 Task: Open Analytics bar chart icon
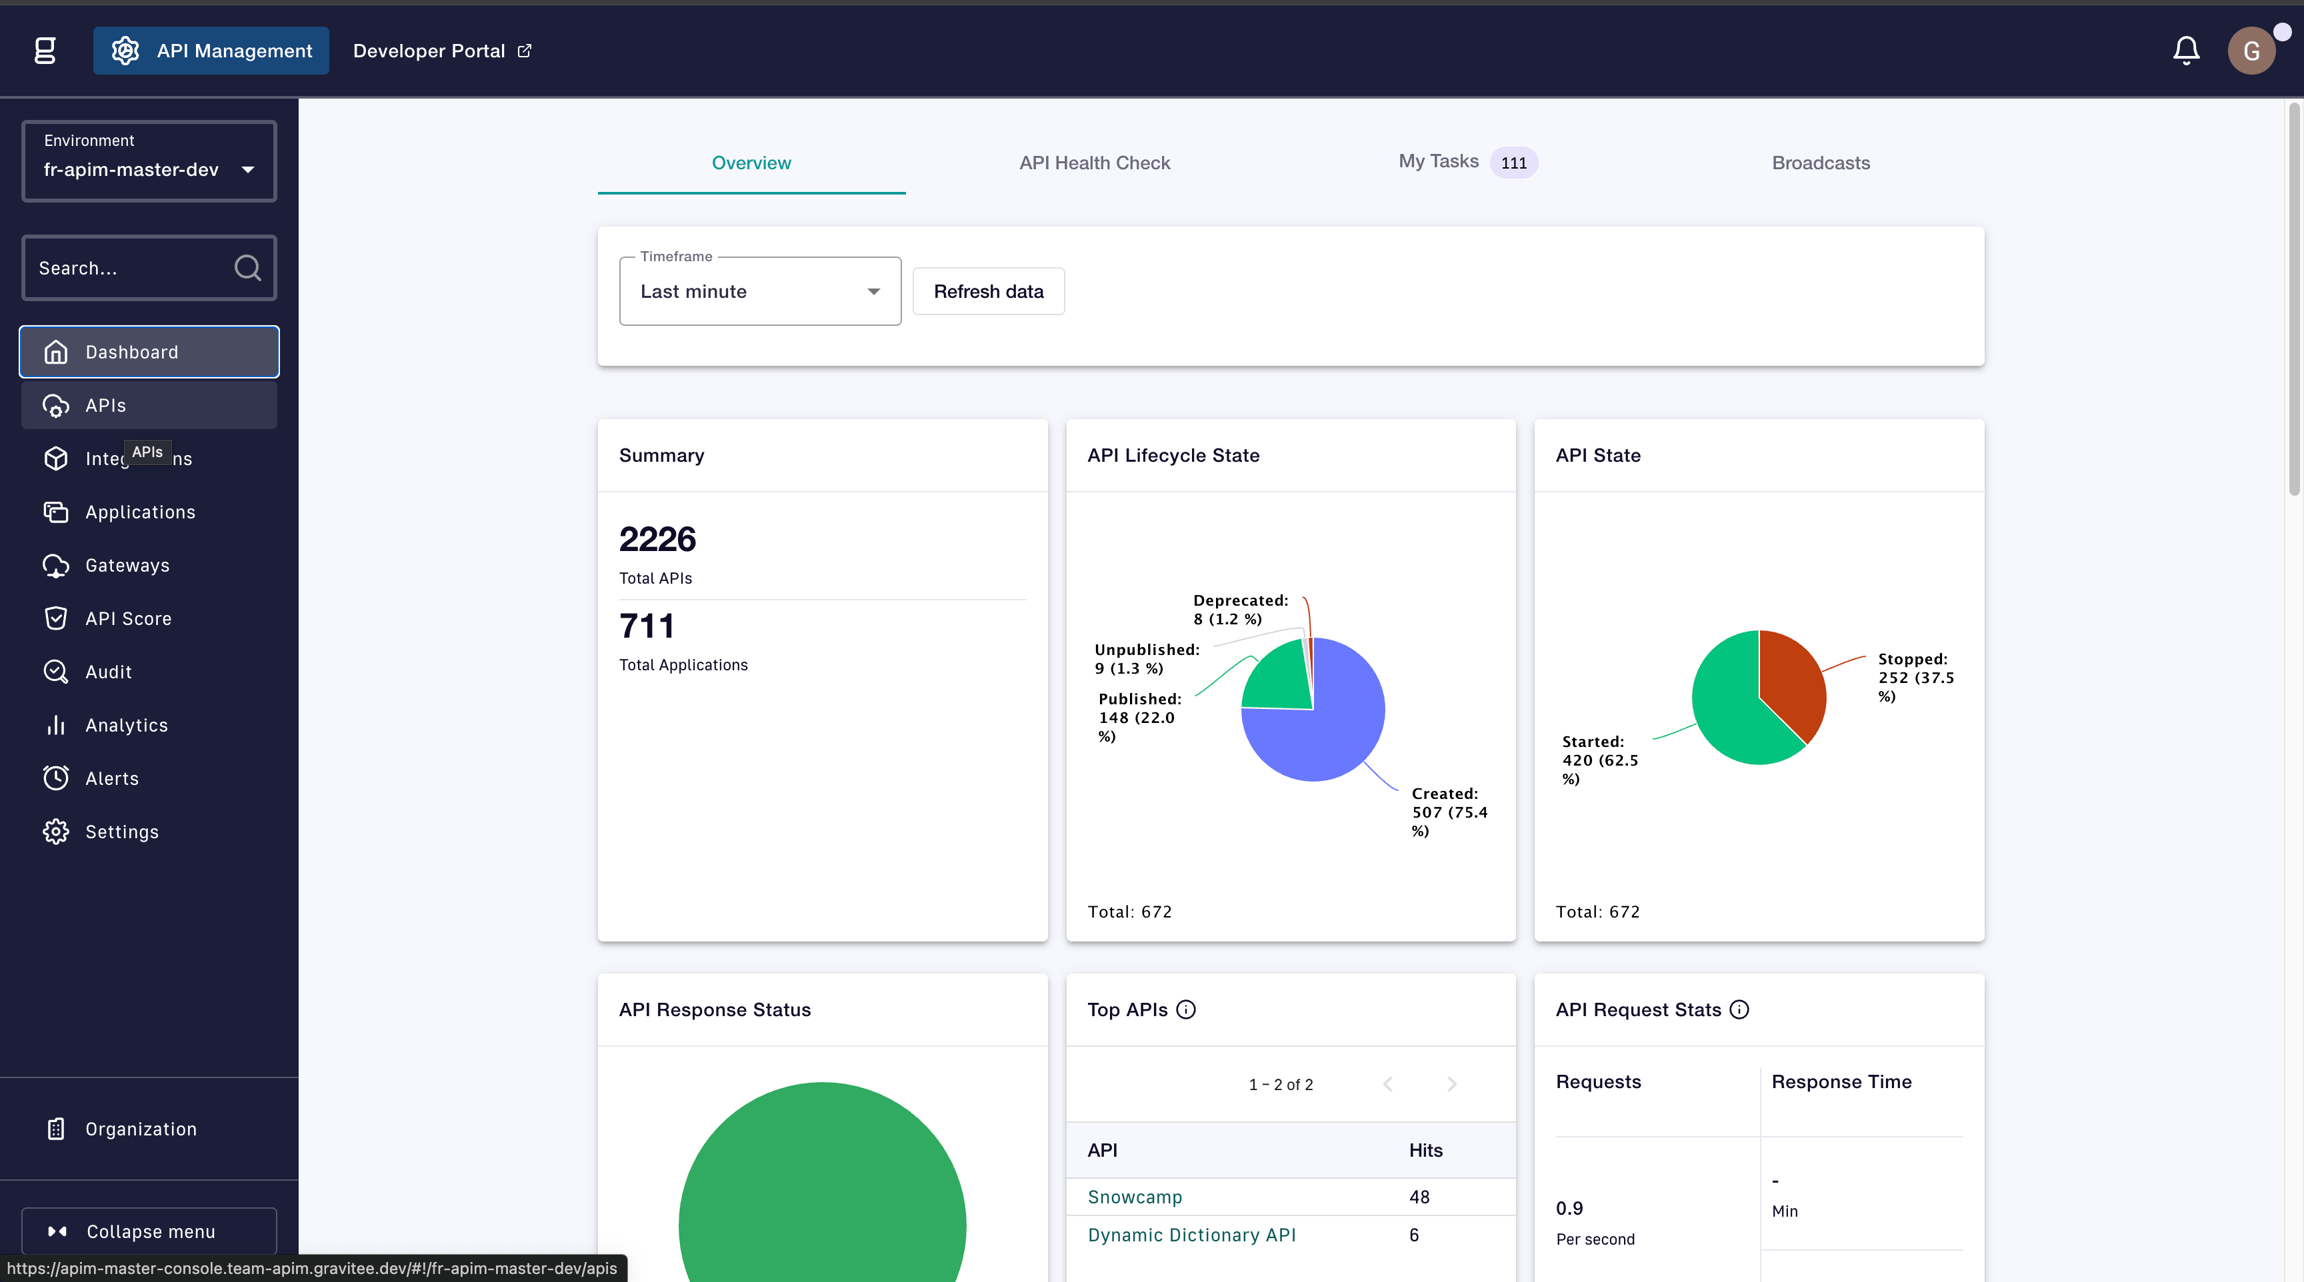point(56,725)
